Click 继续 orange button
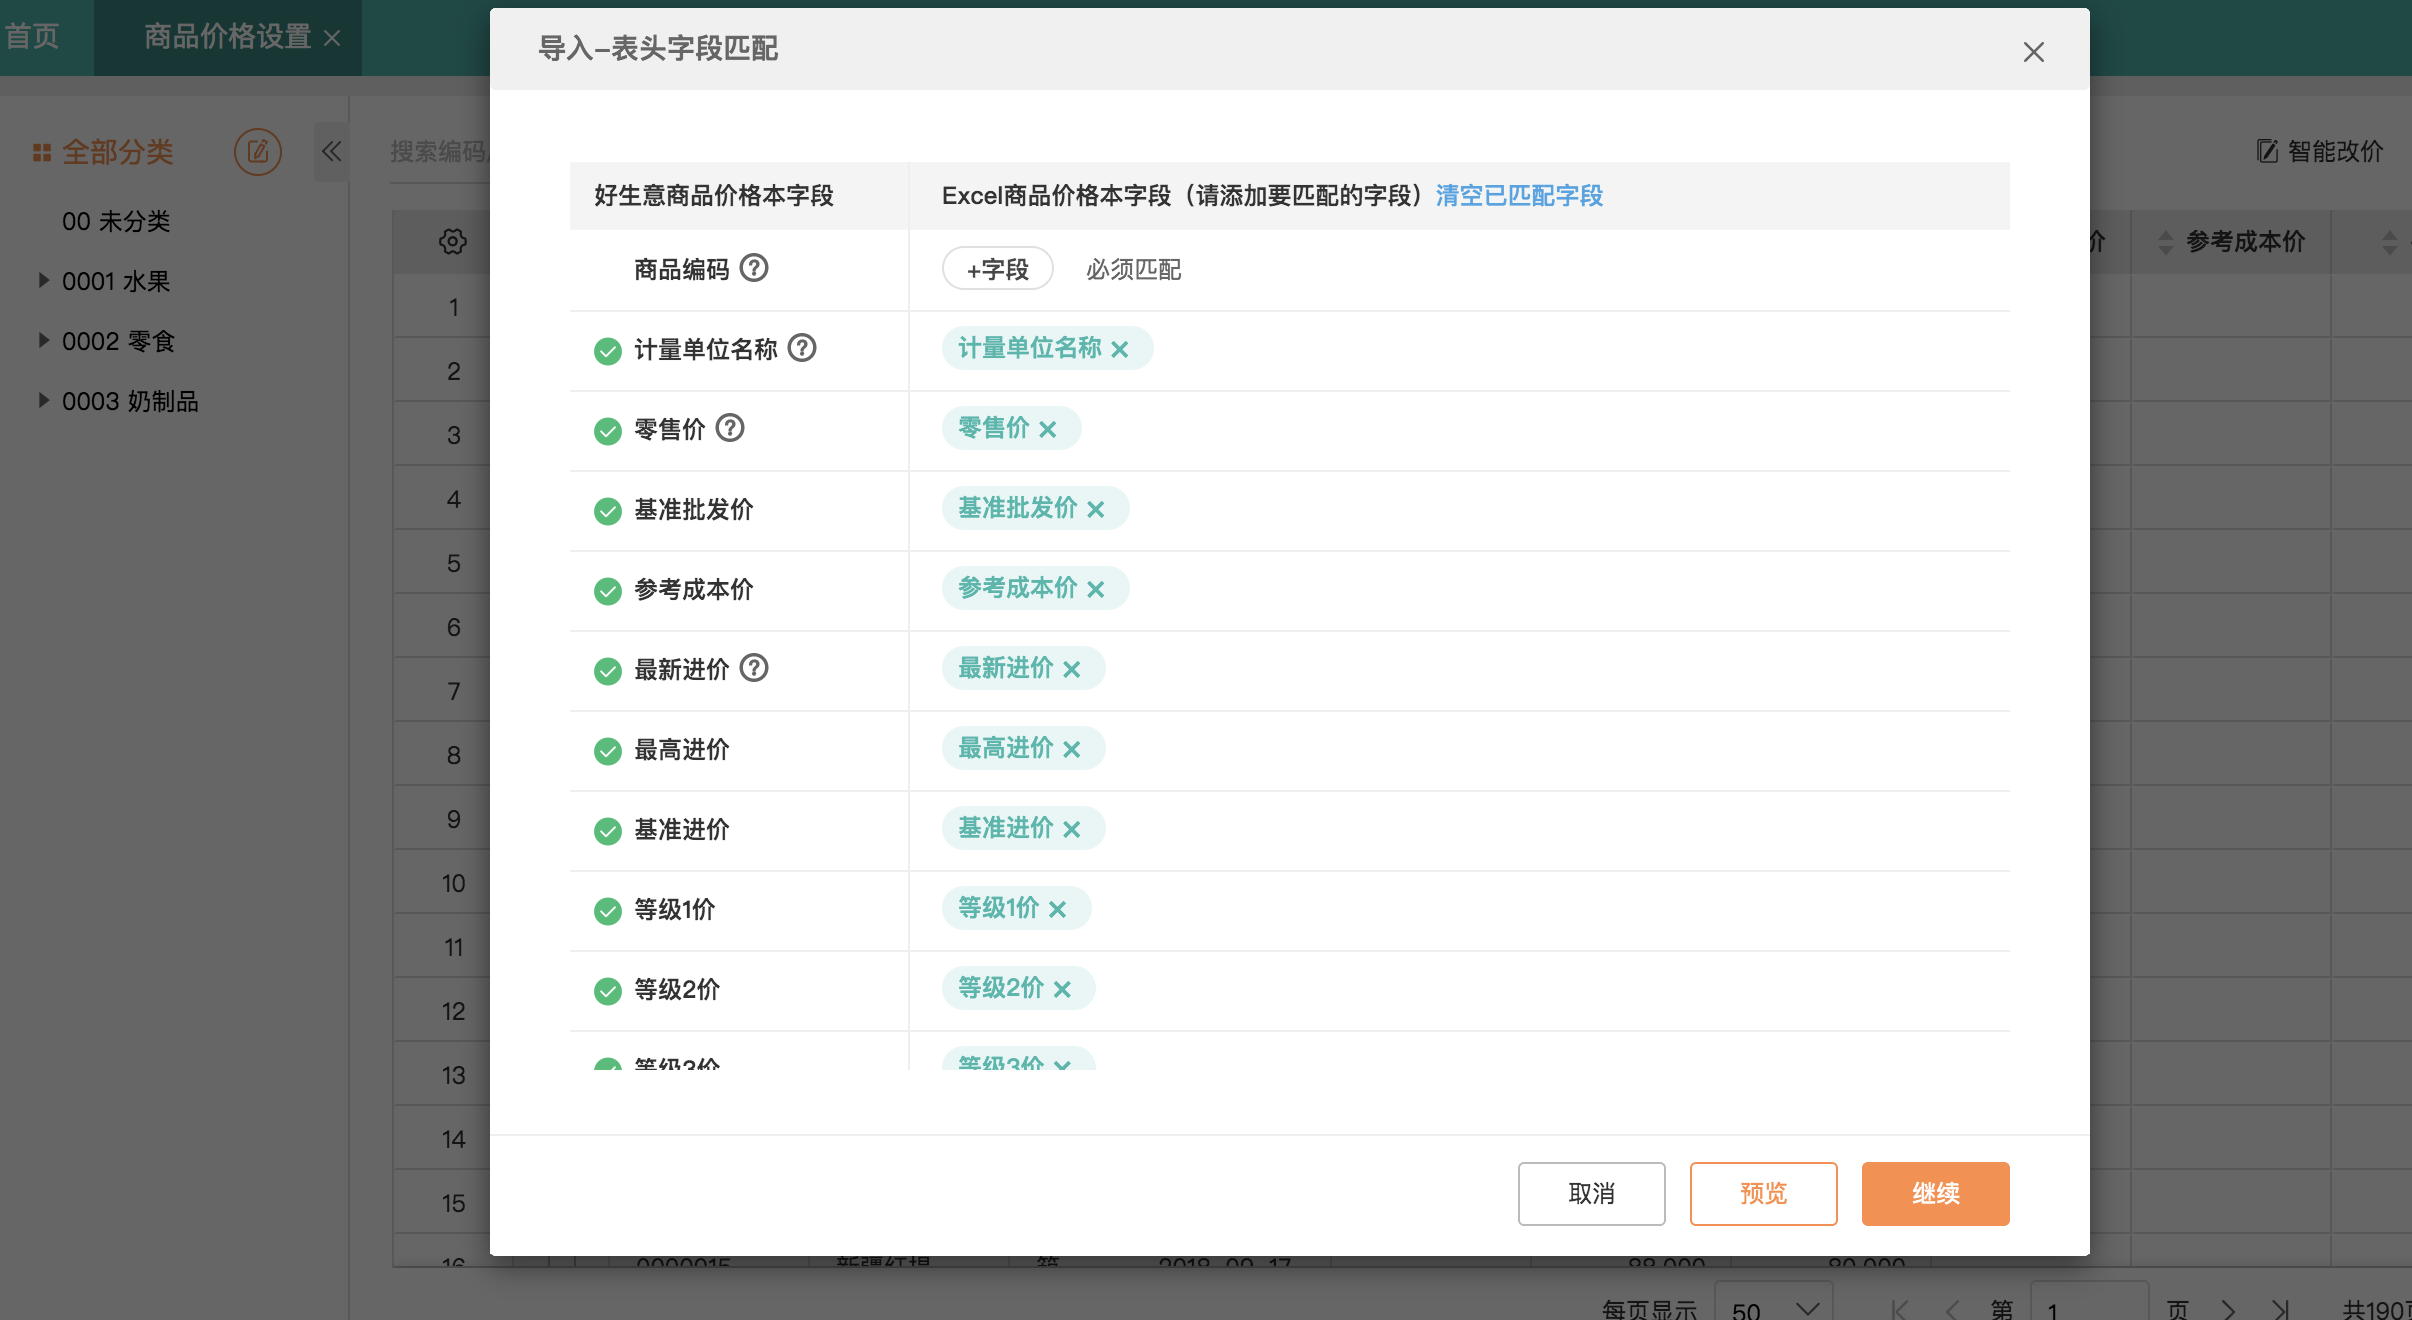The image size is (2412, 1320). coord(1936,1192)
